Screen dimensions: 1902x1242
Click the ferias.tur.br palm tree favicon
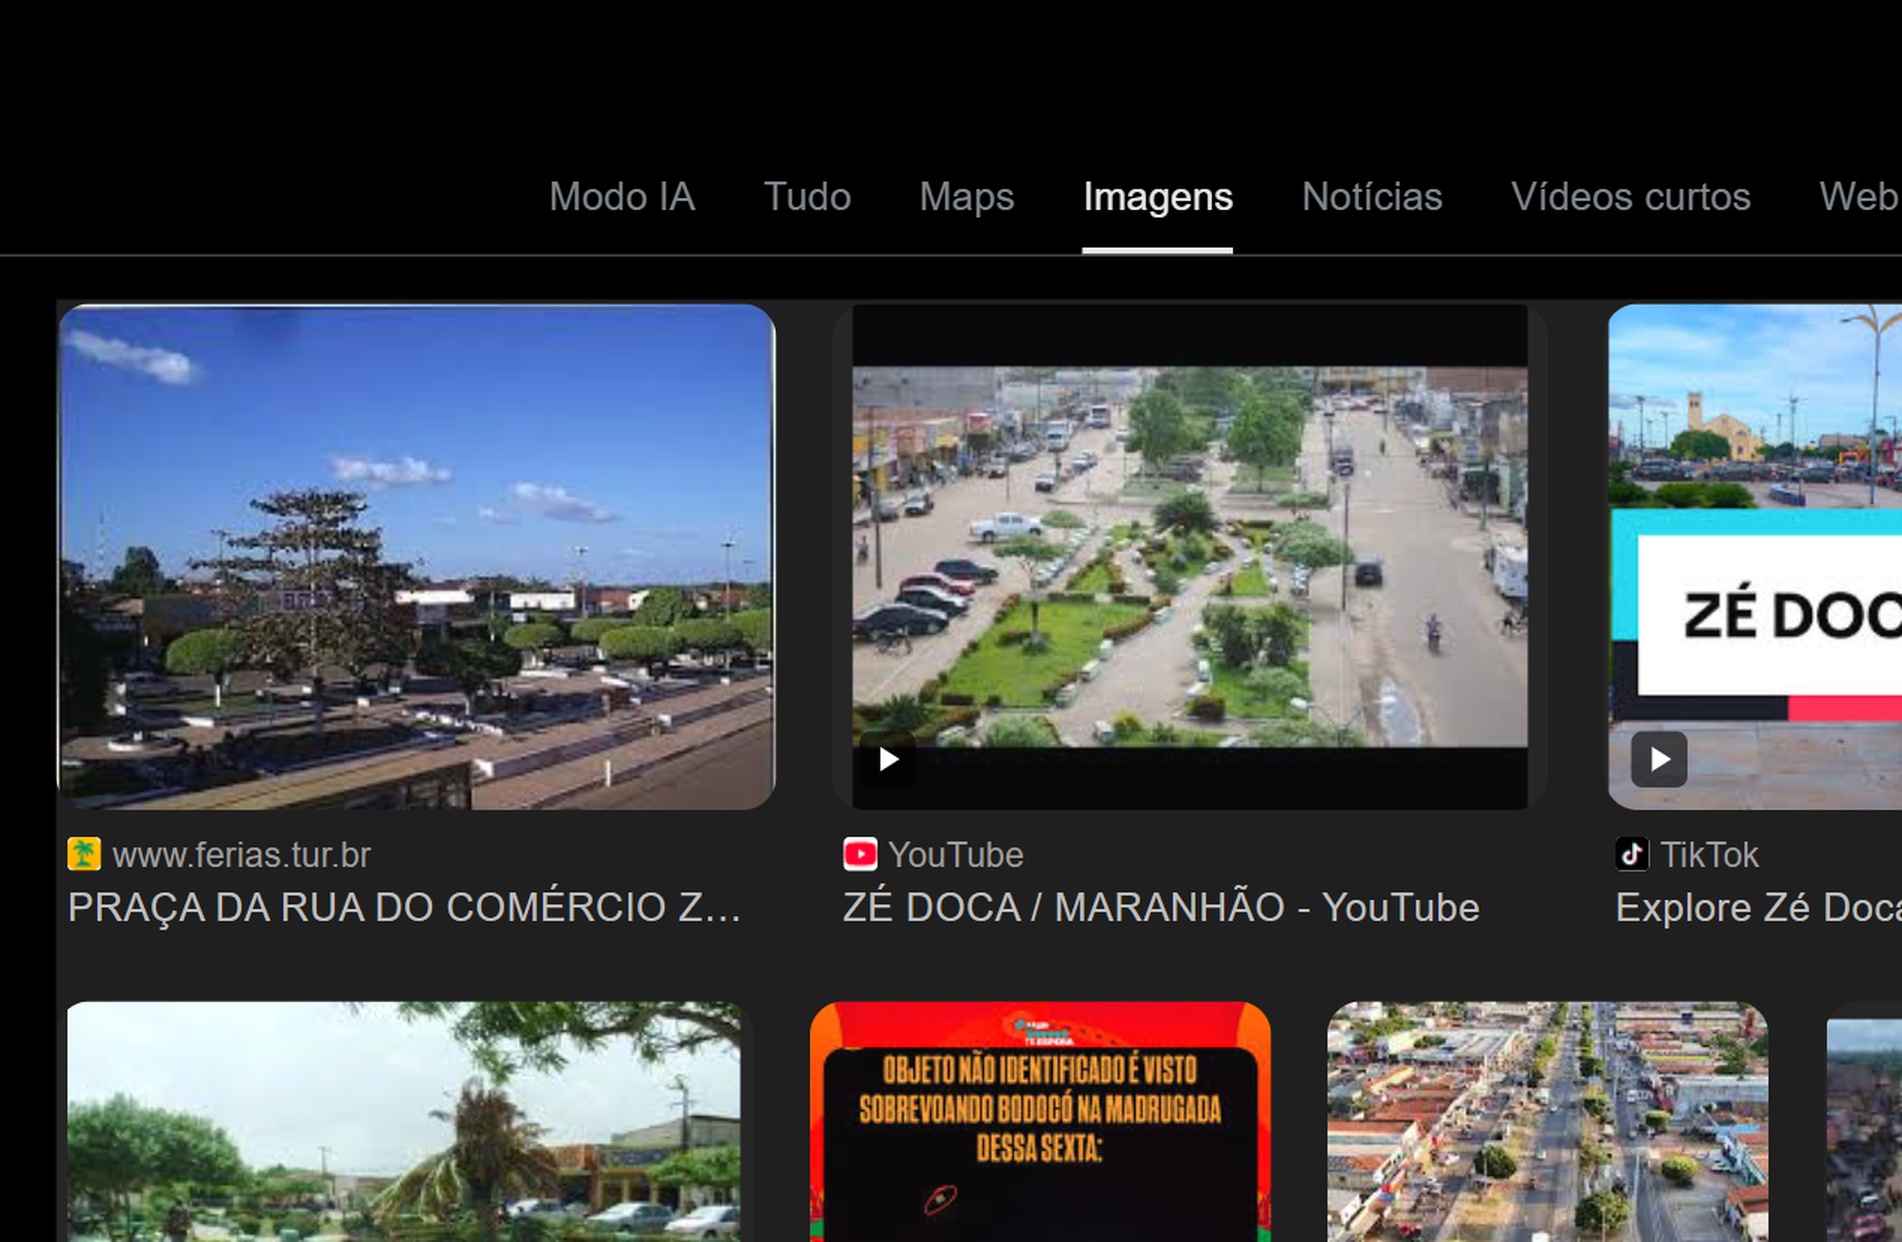coord(84,854)
